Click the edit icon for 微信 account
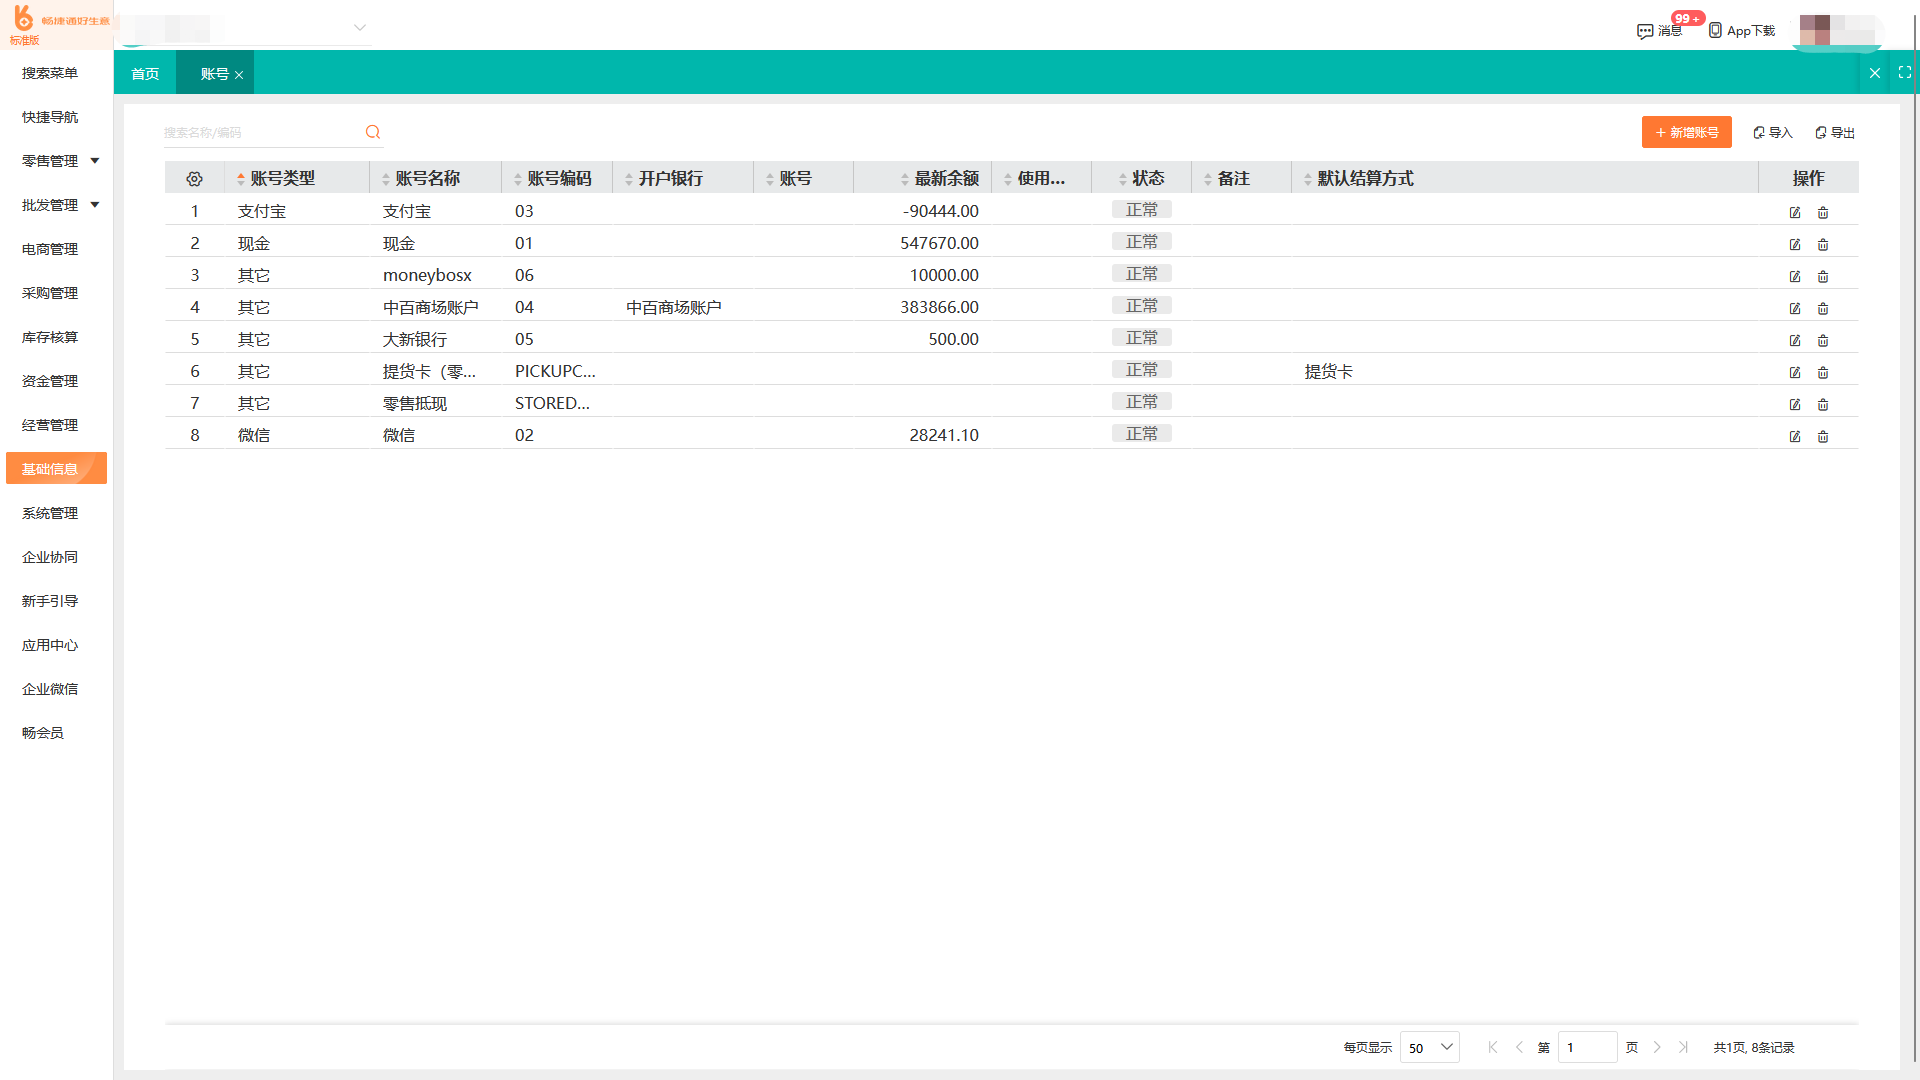 (1795, 434)
